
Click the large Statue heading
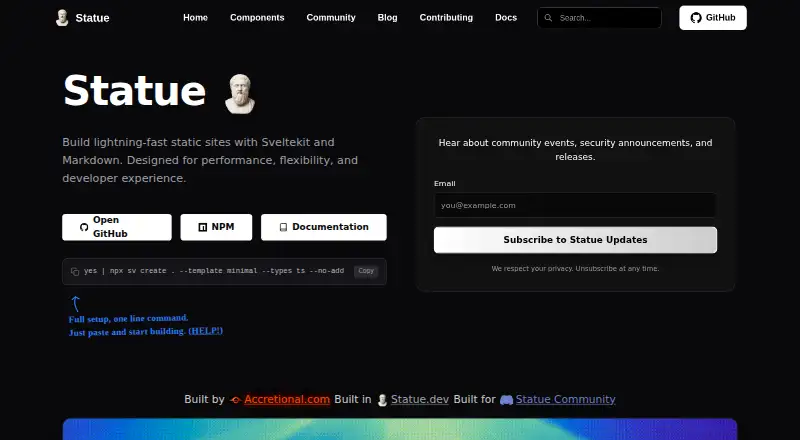coord(134,91)
